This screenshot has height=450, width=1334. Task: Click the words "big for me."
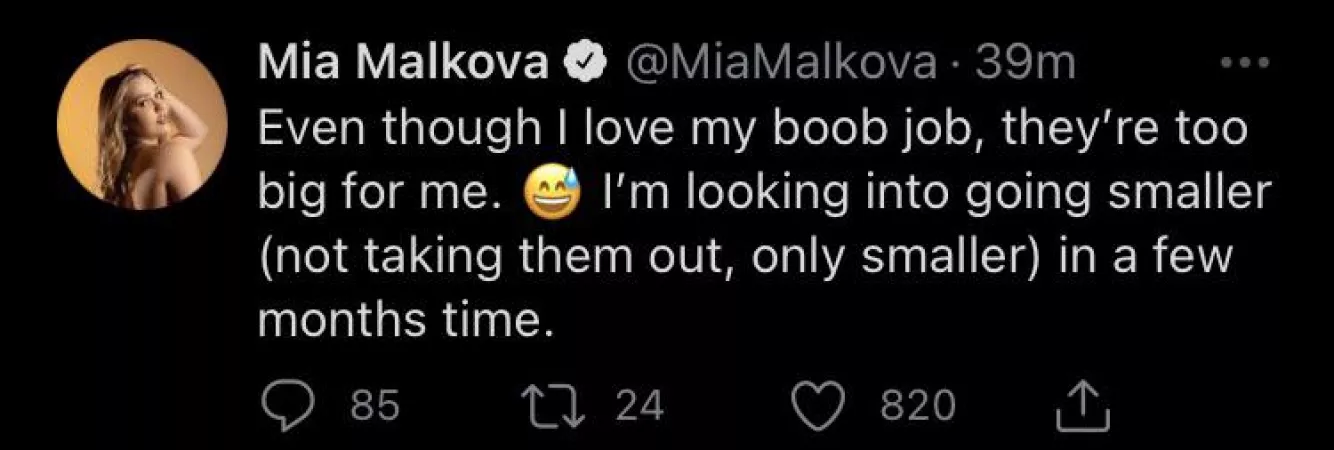coord(378,193)
